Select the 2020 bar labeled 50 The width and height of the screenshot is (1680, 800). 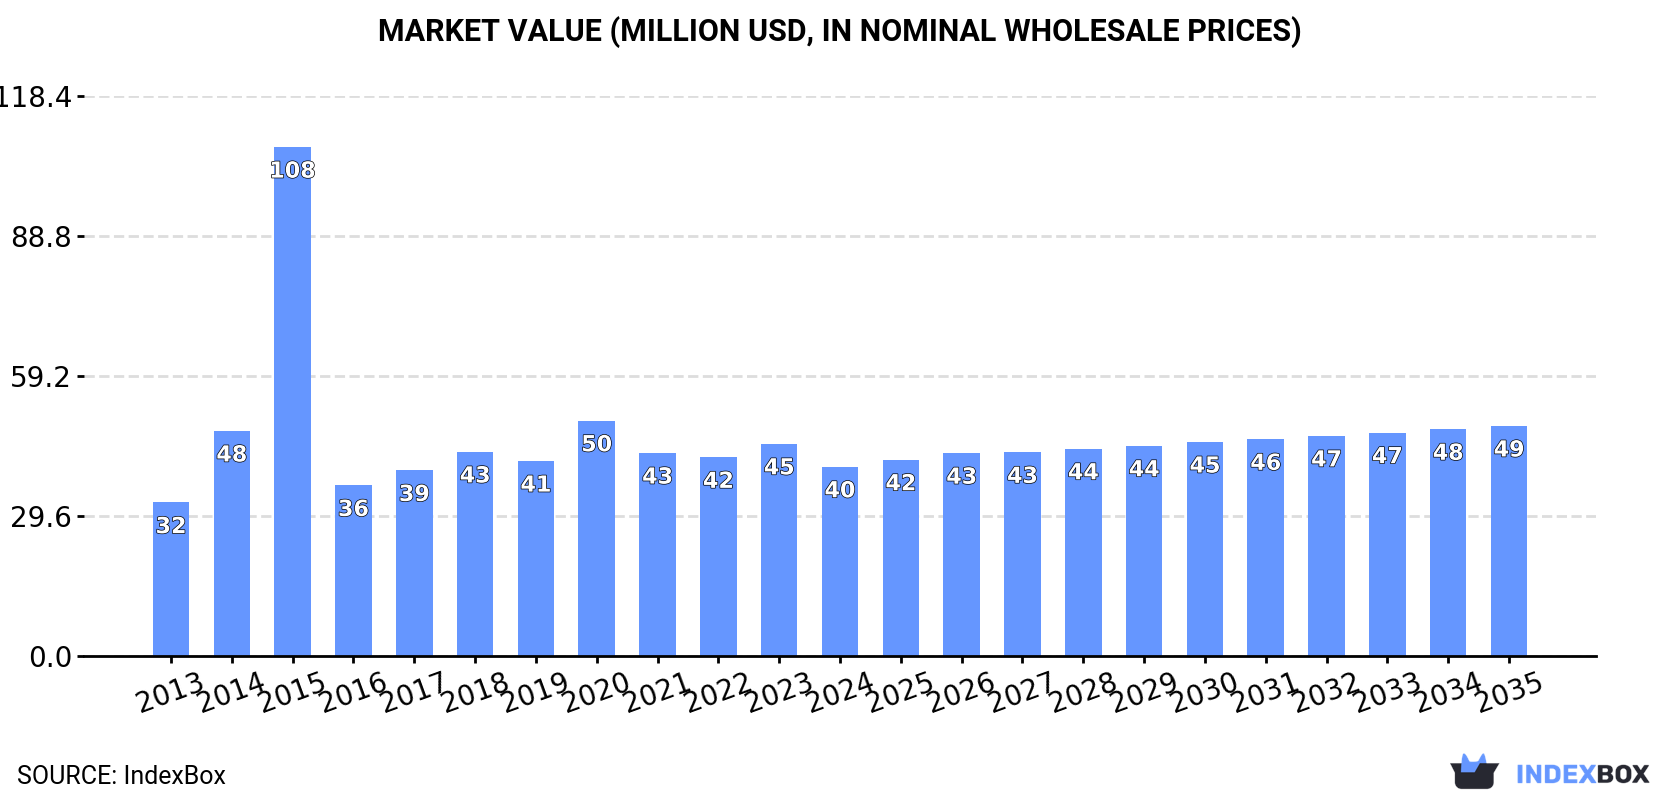596,538
